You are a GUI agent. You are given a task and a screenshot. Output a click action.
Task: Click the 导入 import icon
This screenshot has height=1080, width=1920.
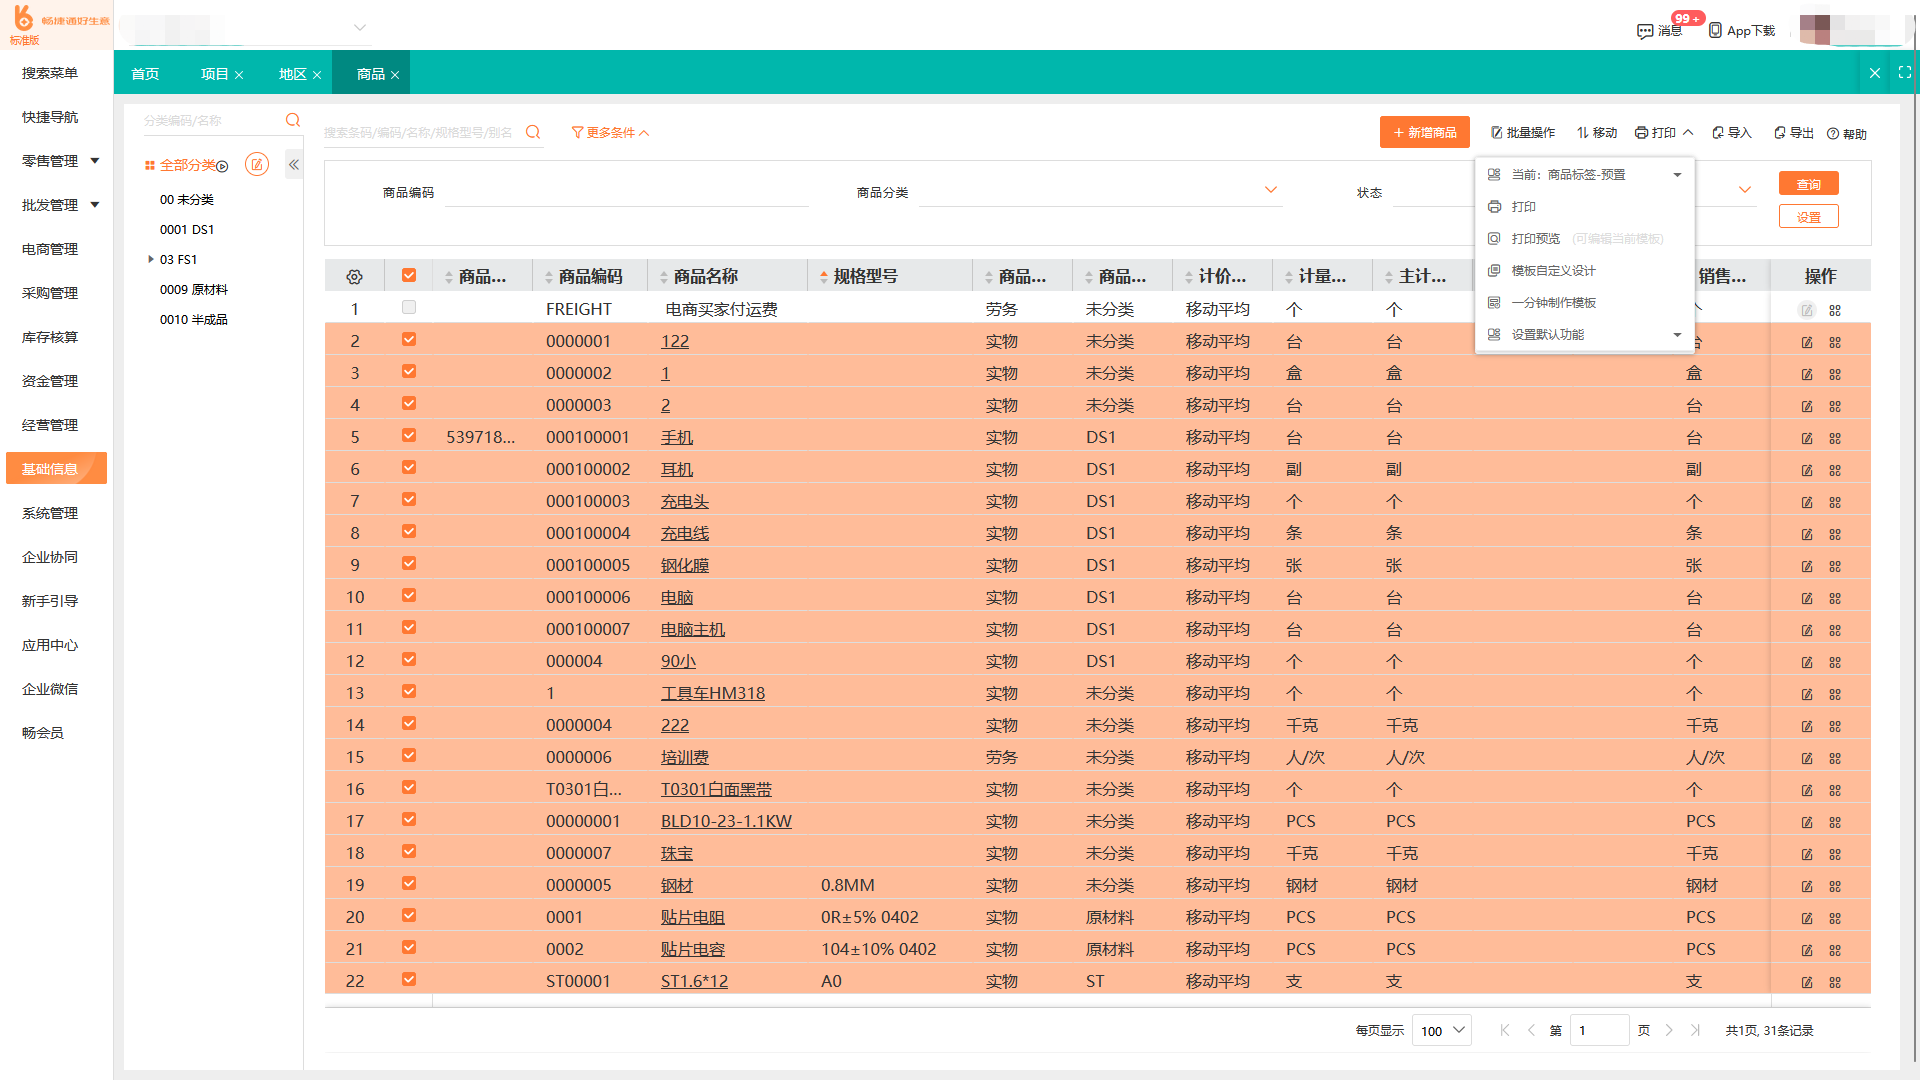[1727, 132]
